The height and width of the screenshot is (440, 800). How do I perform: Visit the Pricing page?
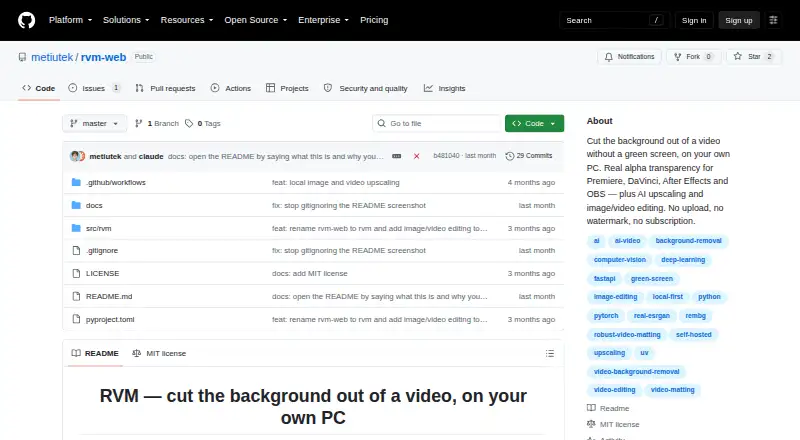click(x=374, y=20)
